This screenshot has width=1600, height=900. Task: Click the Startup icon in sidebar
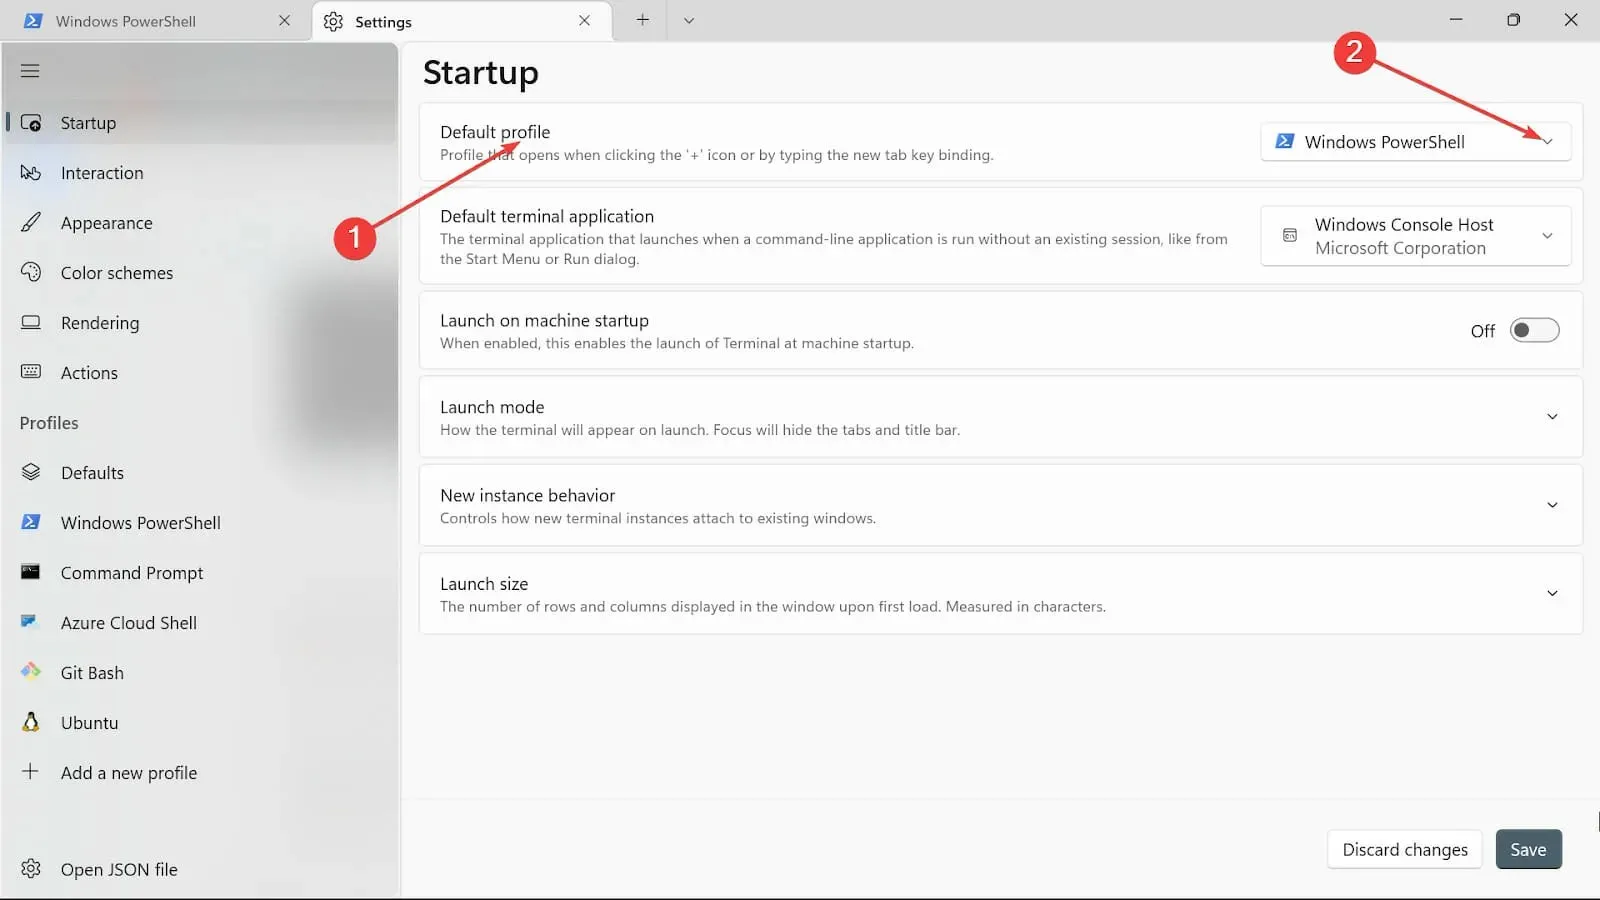(x=31, y=123)
